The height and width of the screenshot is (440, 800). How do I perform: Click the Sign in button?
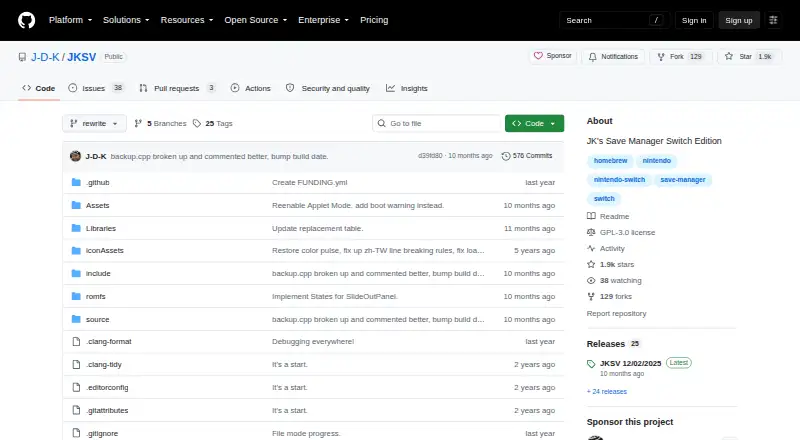(694, 20)
